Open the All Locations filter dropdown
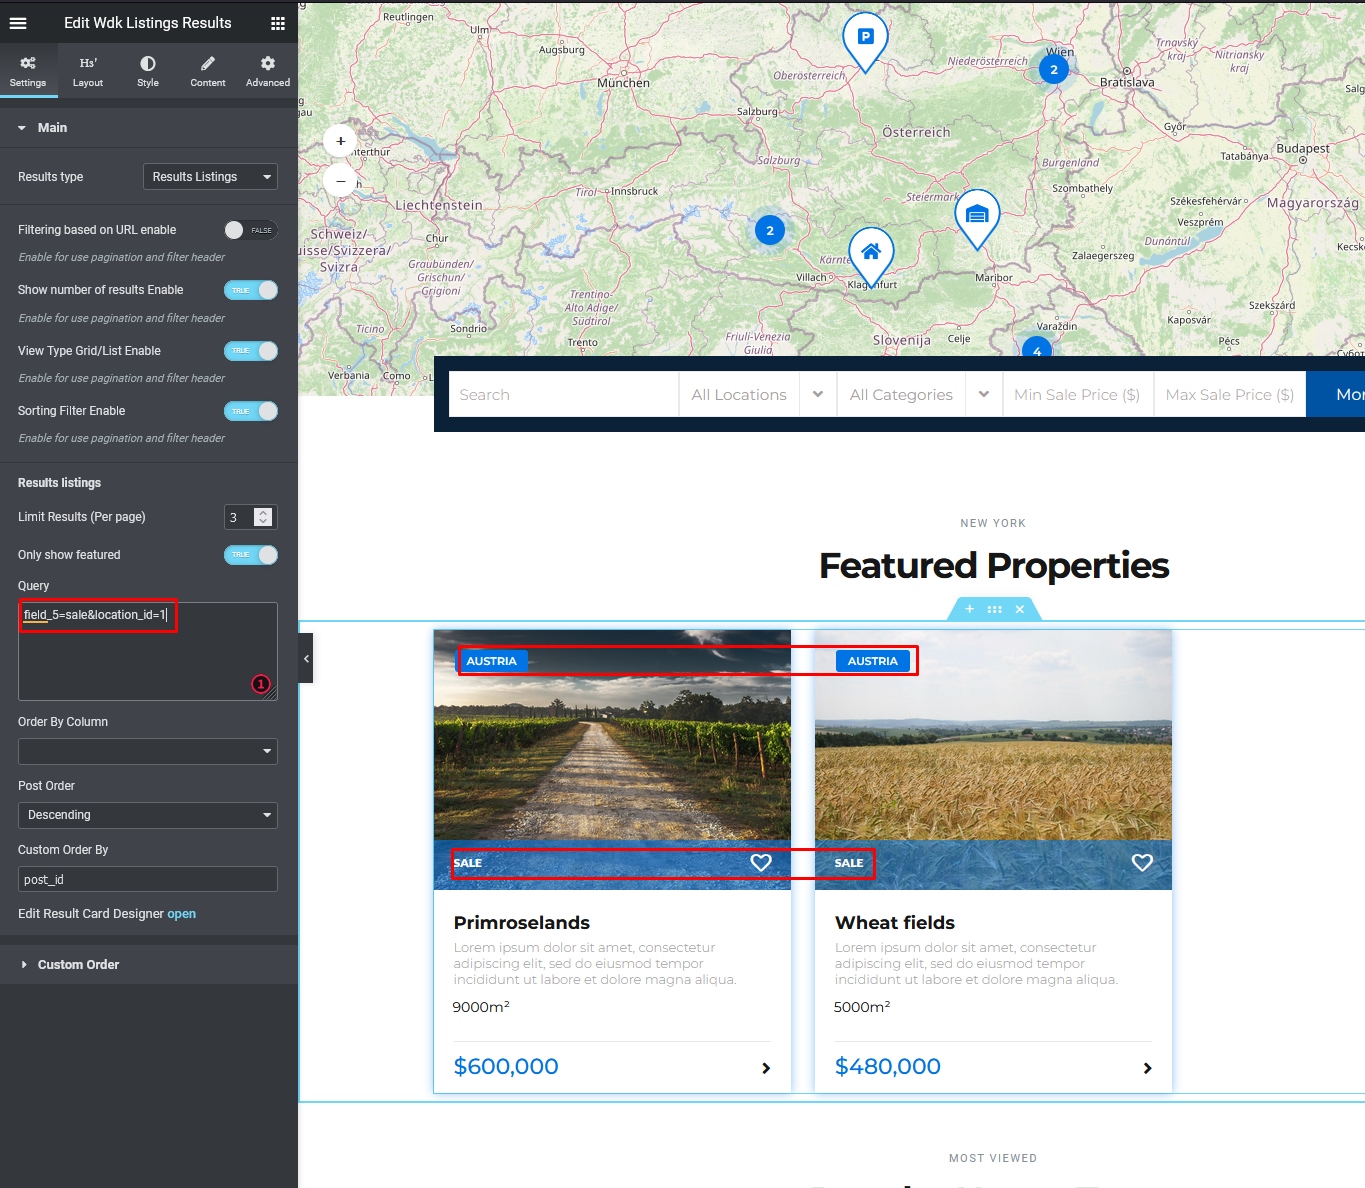The image size is (1365, 1188). 757,395
